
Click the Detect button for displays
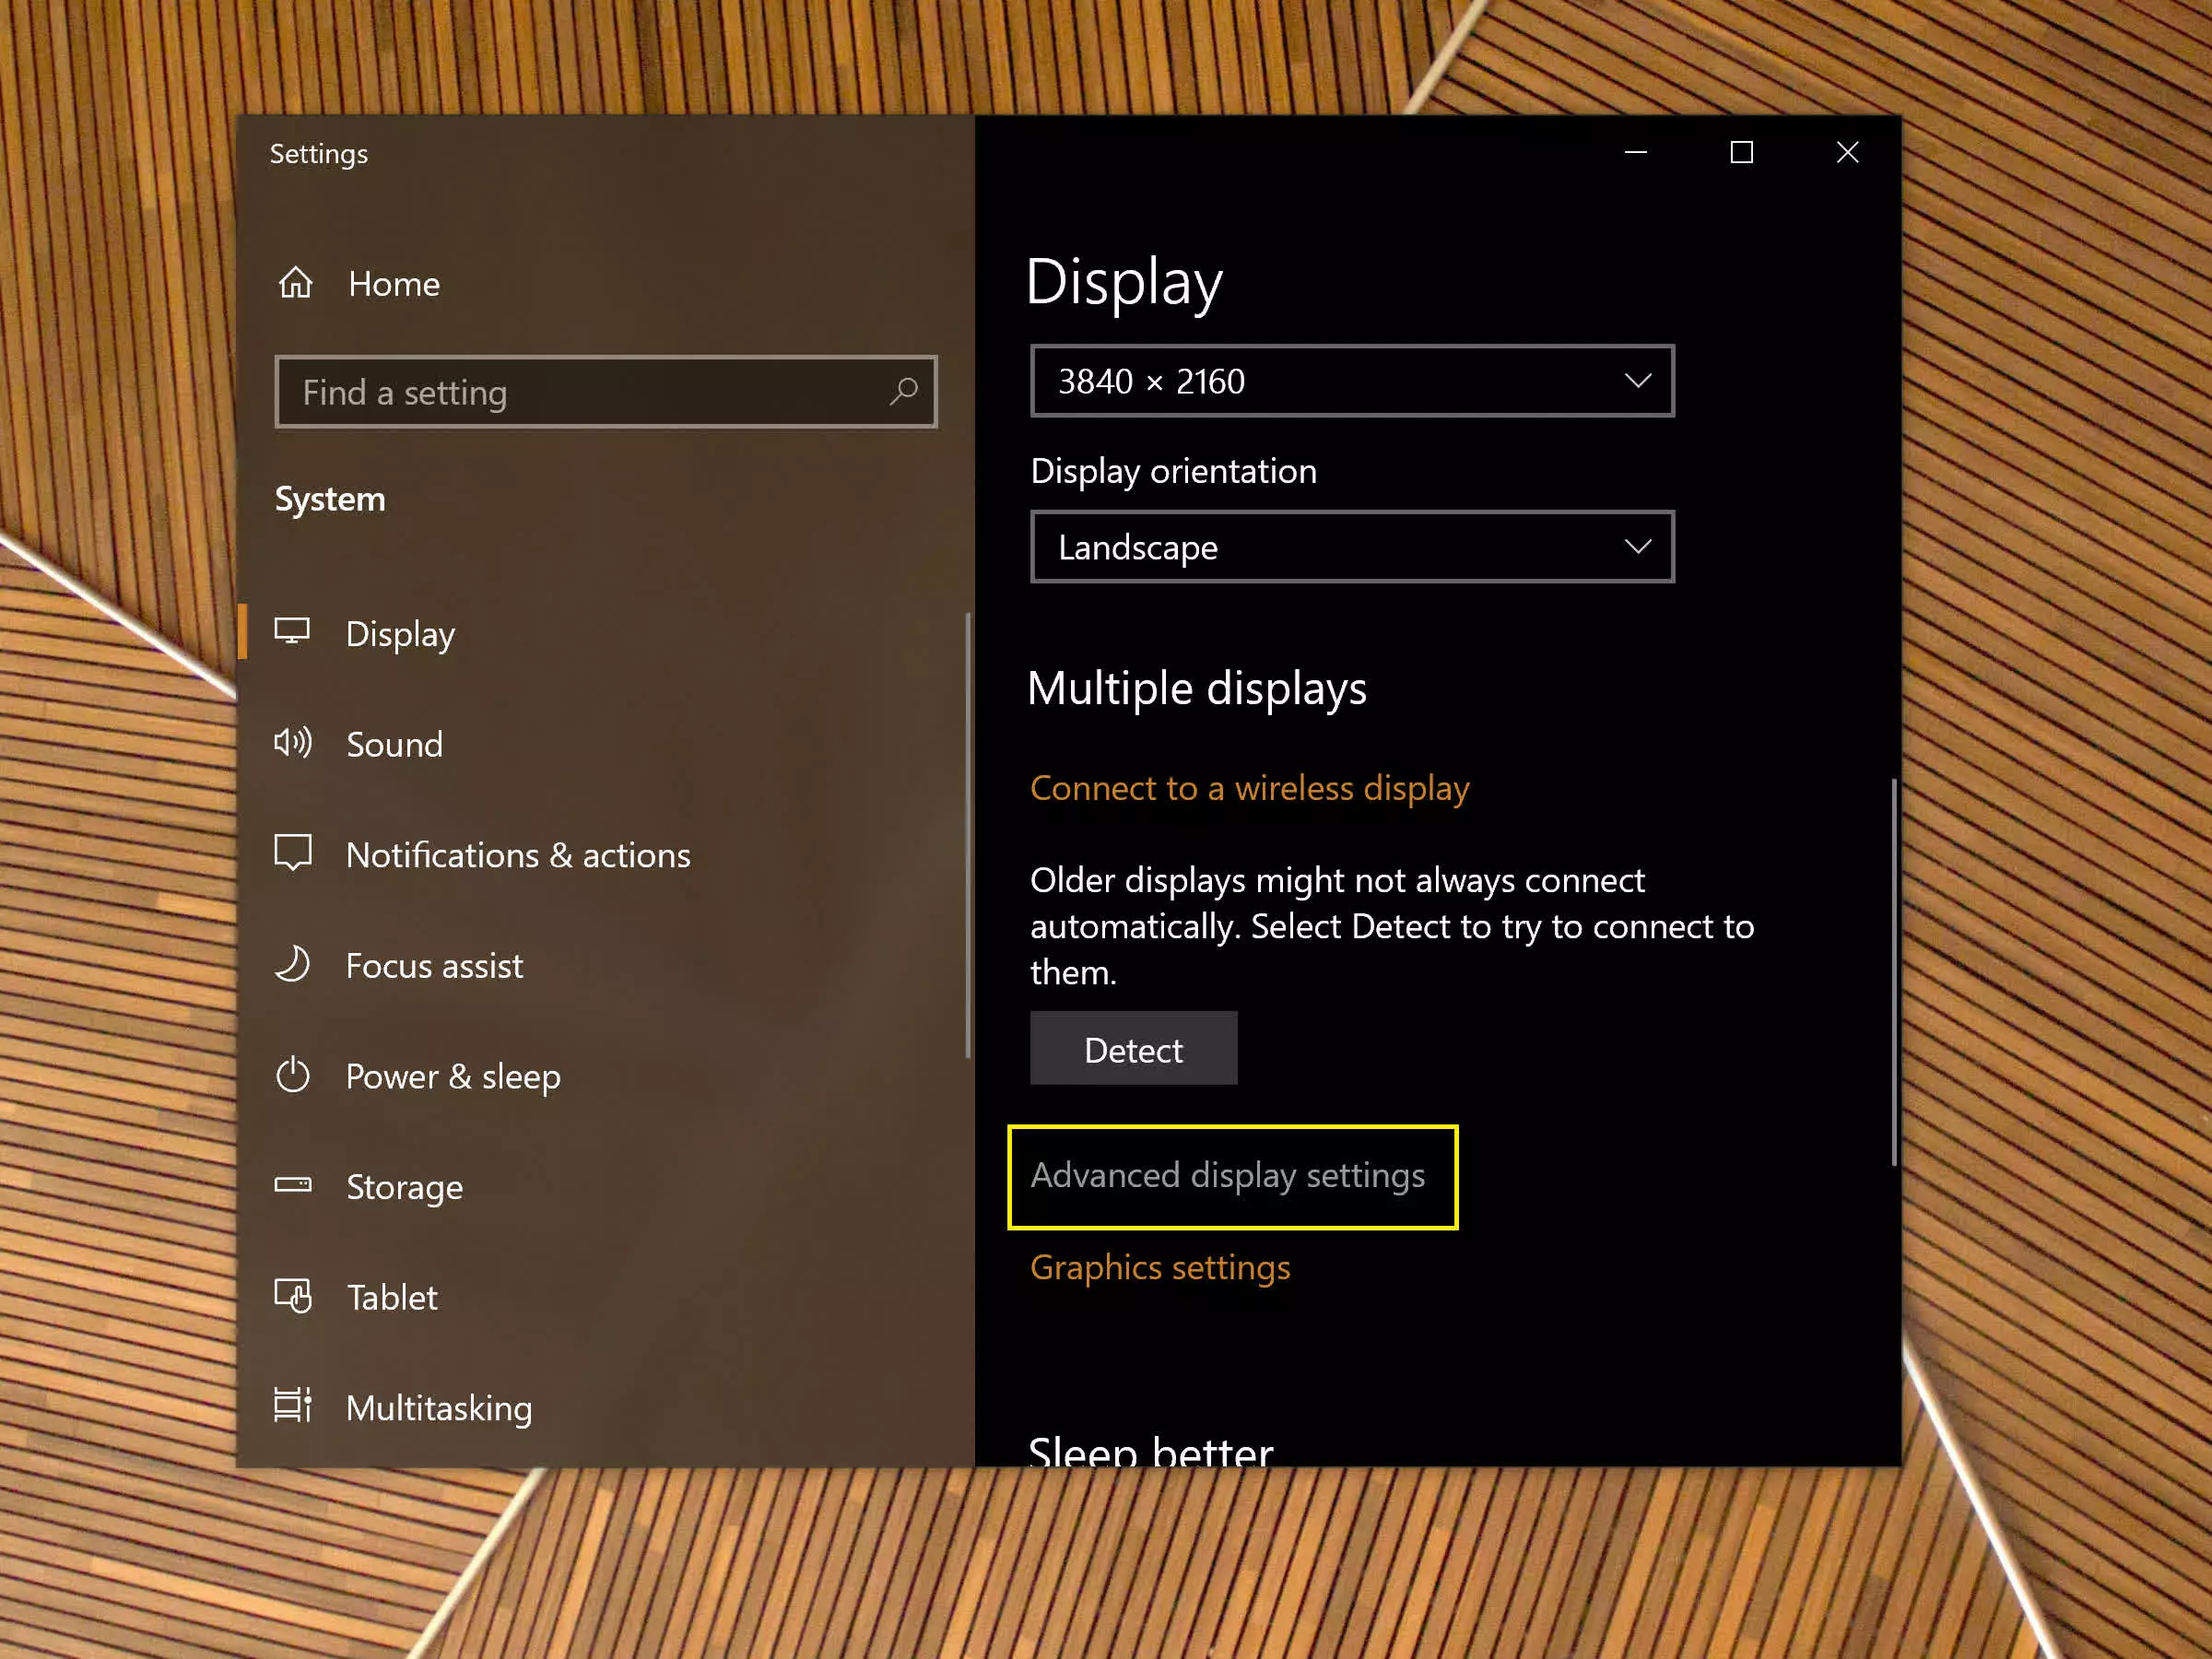(x=1134, y=1049)
